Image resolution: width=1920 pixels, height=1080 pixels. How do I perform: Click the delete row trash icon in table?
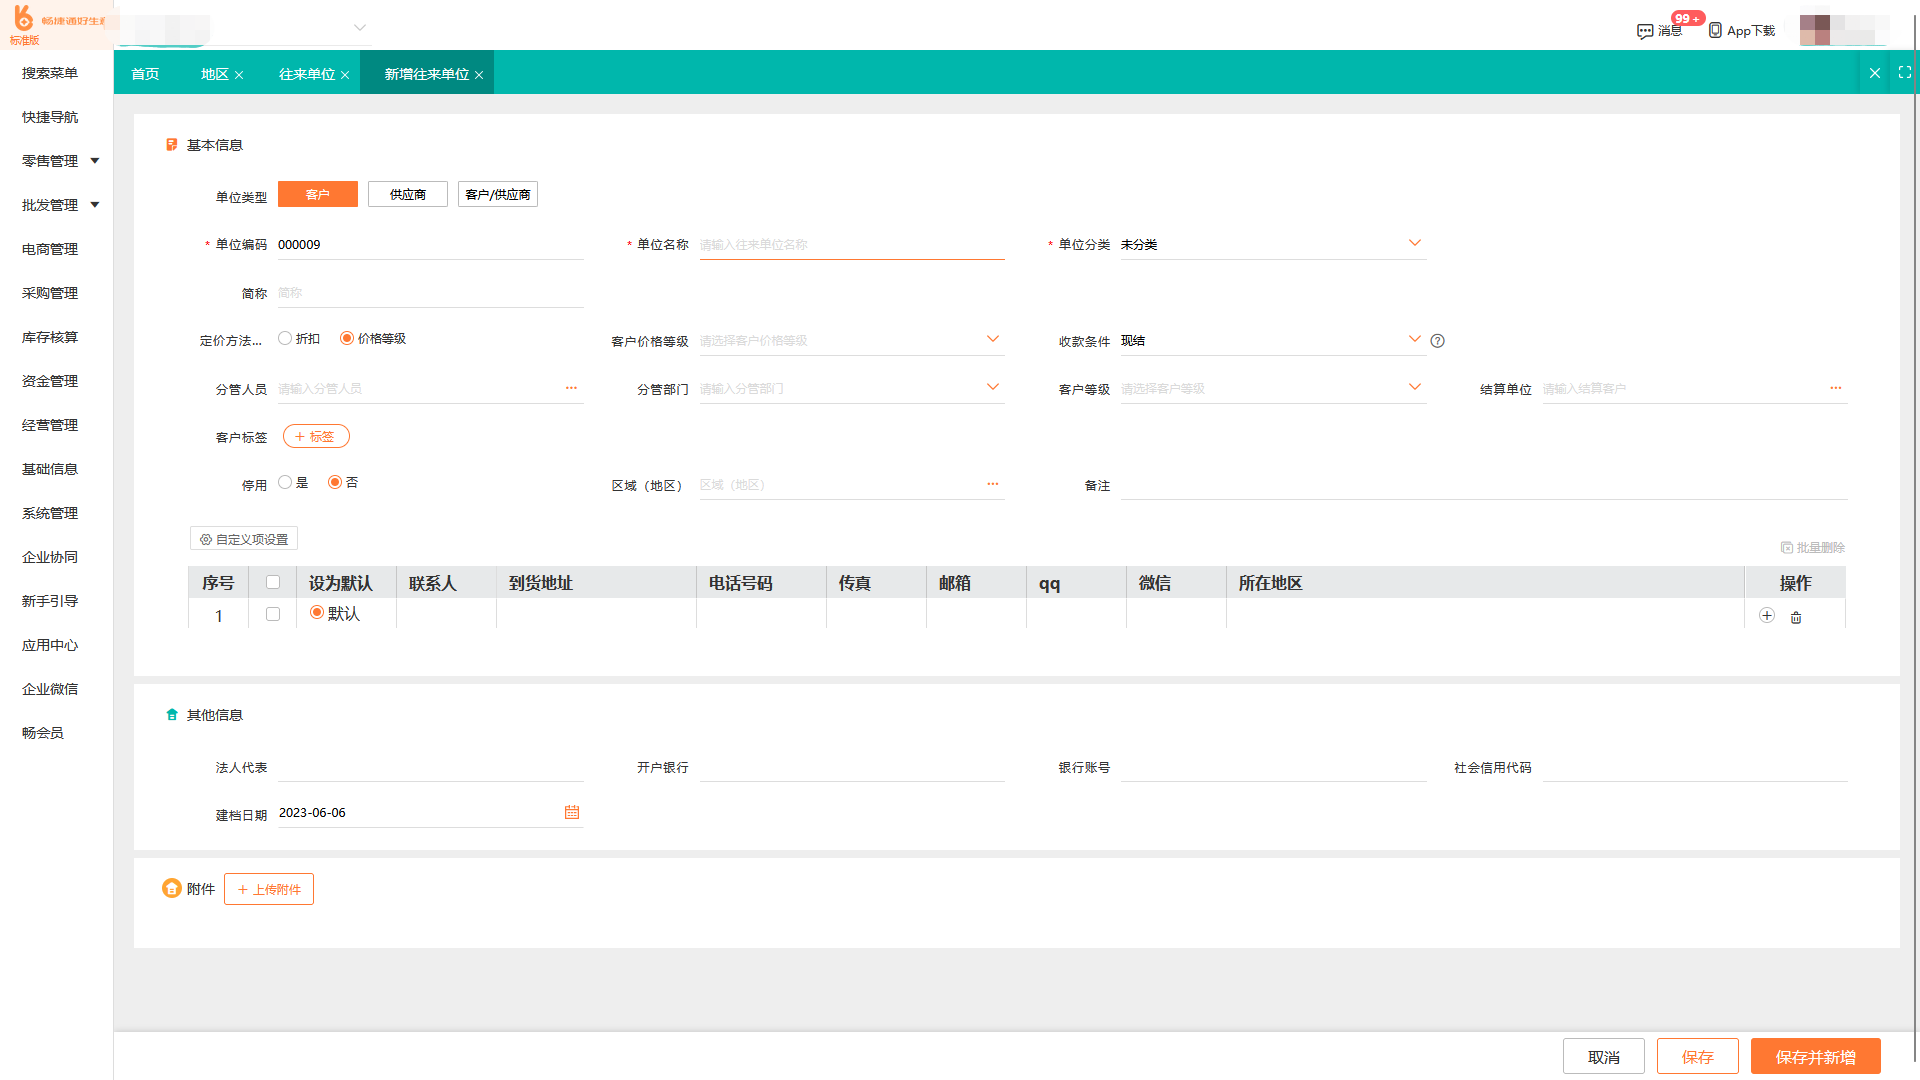[1796, 617]
